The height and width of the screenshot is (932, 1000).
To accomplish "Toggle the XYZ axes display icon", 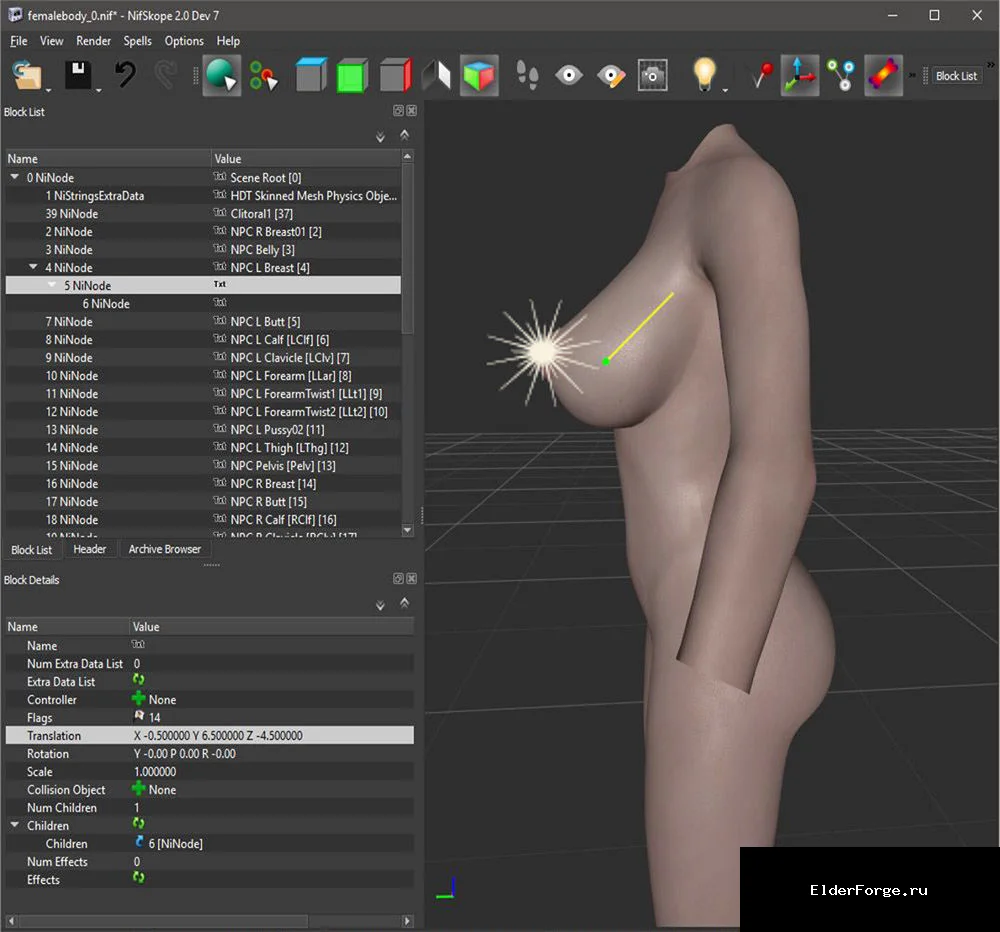I will (x=800, y=76).
